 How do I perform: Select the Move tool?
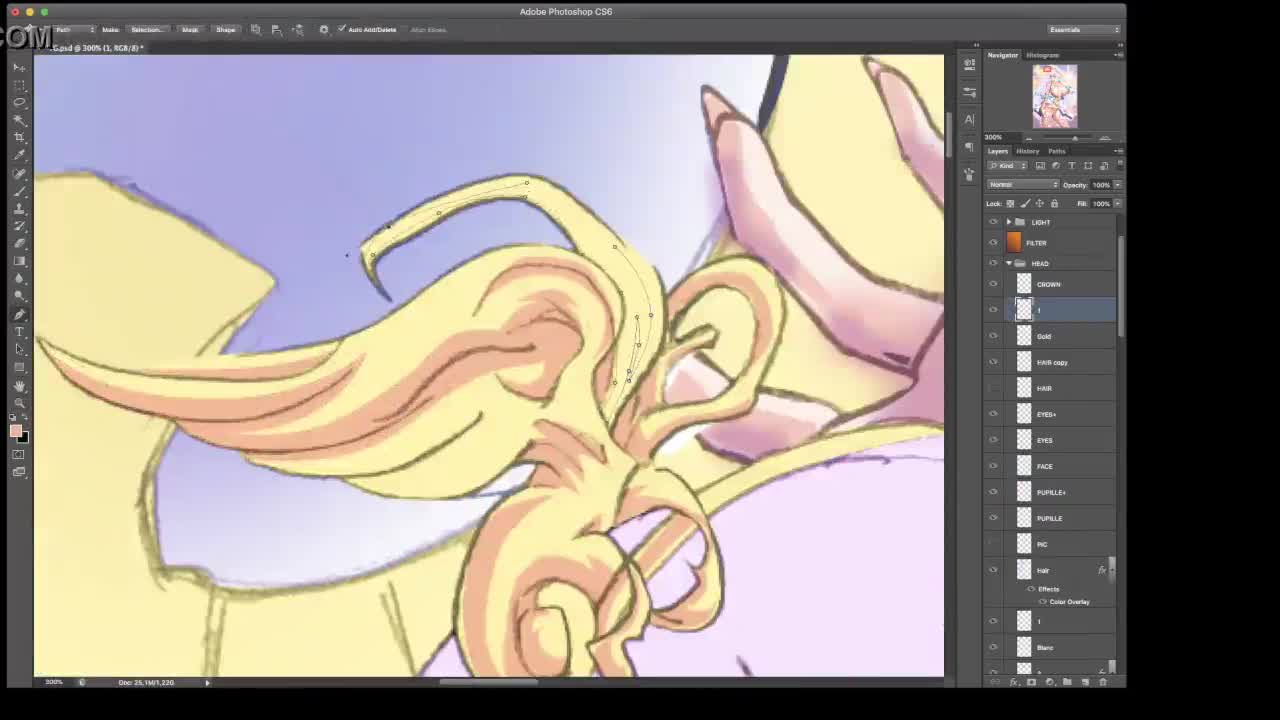[x=19, y=67]
